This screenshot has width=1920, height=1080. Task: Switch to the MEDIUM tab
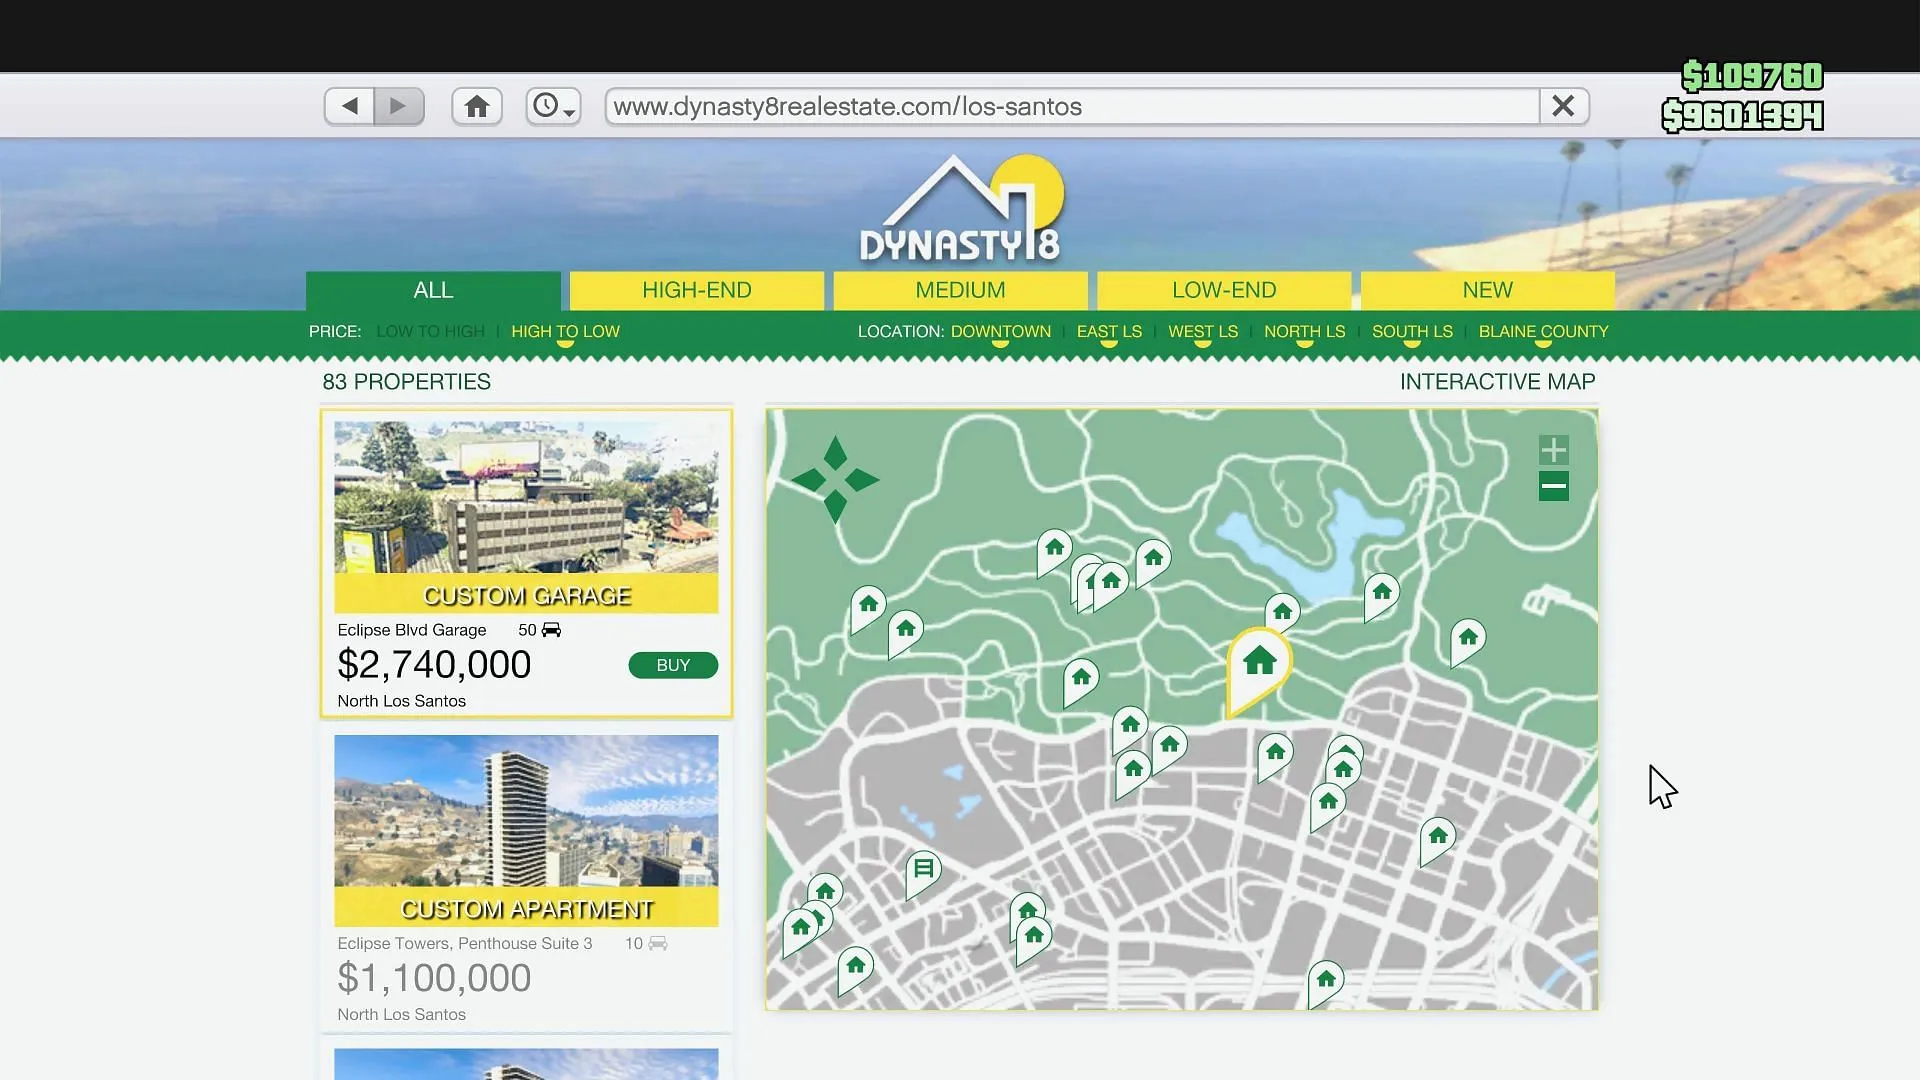click(960, 290)
